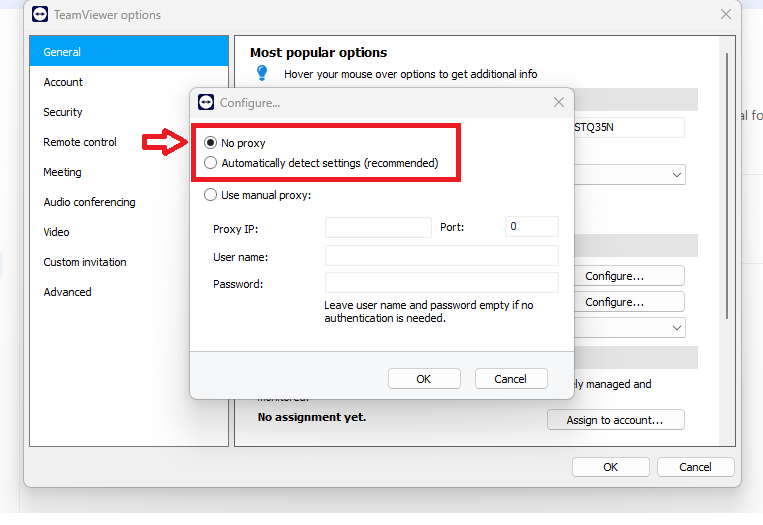Image resolution: width=763 pixels, height=525 pixels.
Task: Click TeamViewer logo in options window title
Action: tap(40, 15)
